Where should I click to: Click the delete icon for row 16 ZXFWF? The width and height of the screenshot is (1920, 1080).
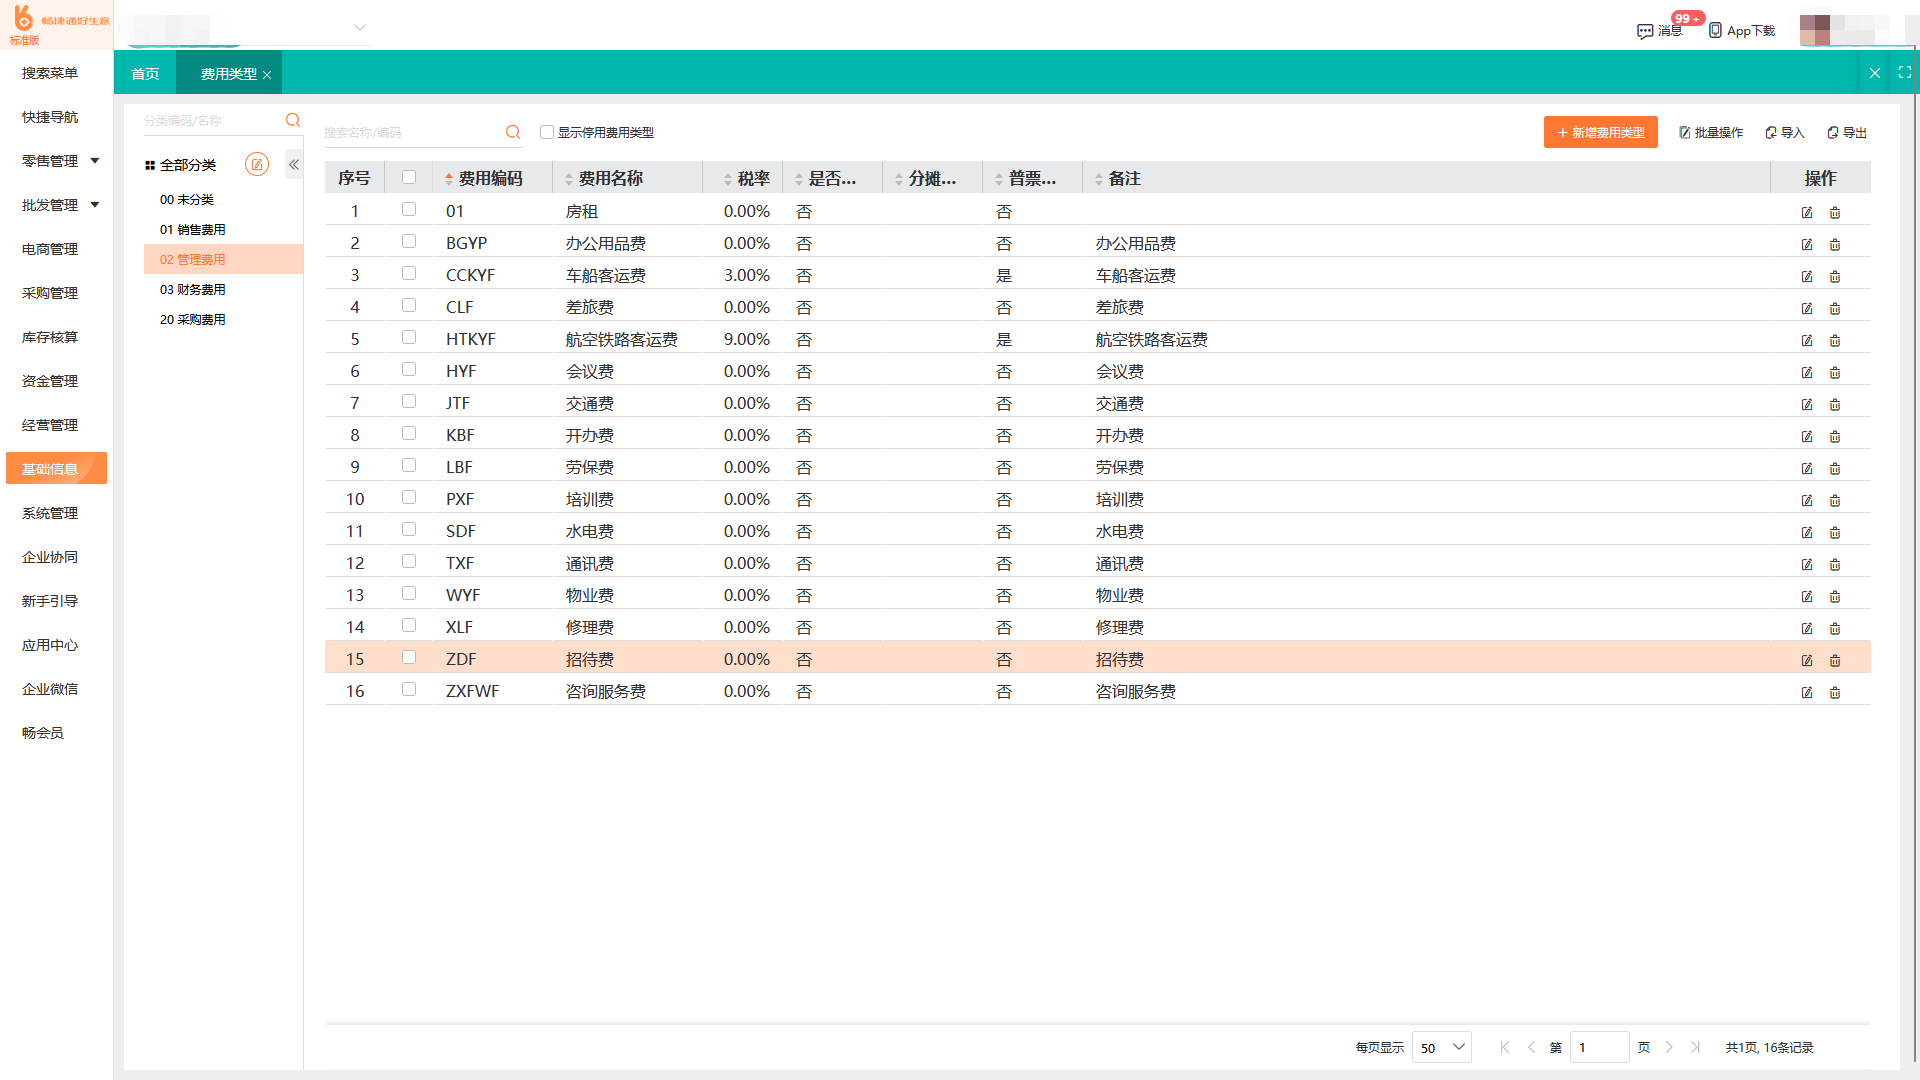[x=1834, y=691]
